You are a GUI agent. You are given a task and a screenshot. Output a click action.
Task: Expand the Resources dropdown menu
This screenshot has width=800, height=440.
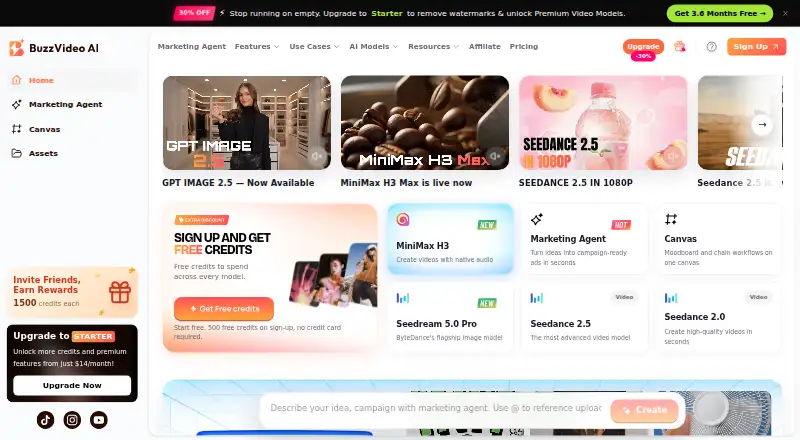coord(433,46)
